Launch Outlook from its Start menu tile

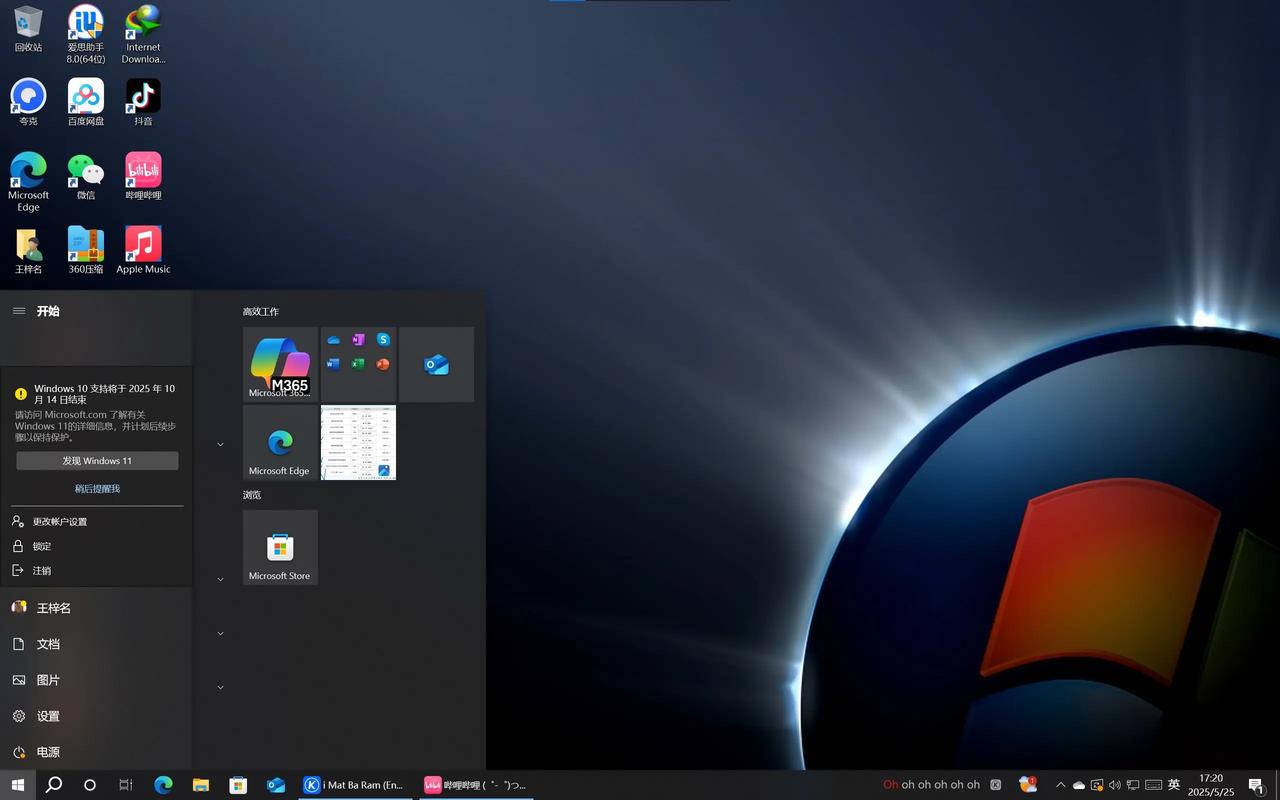436,363
